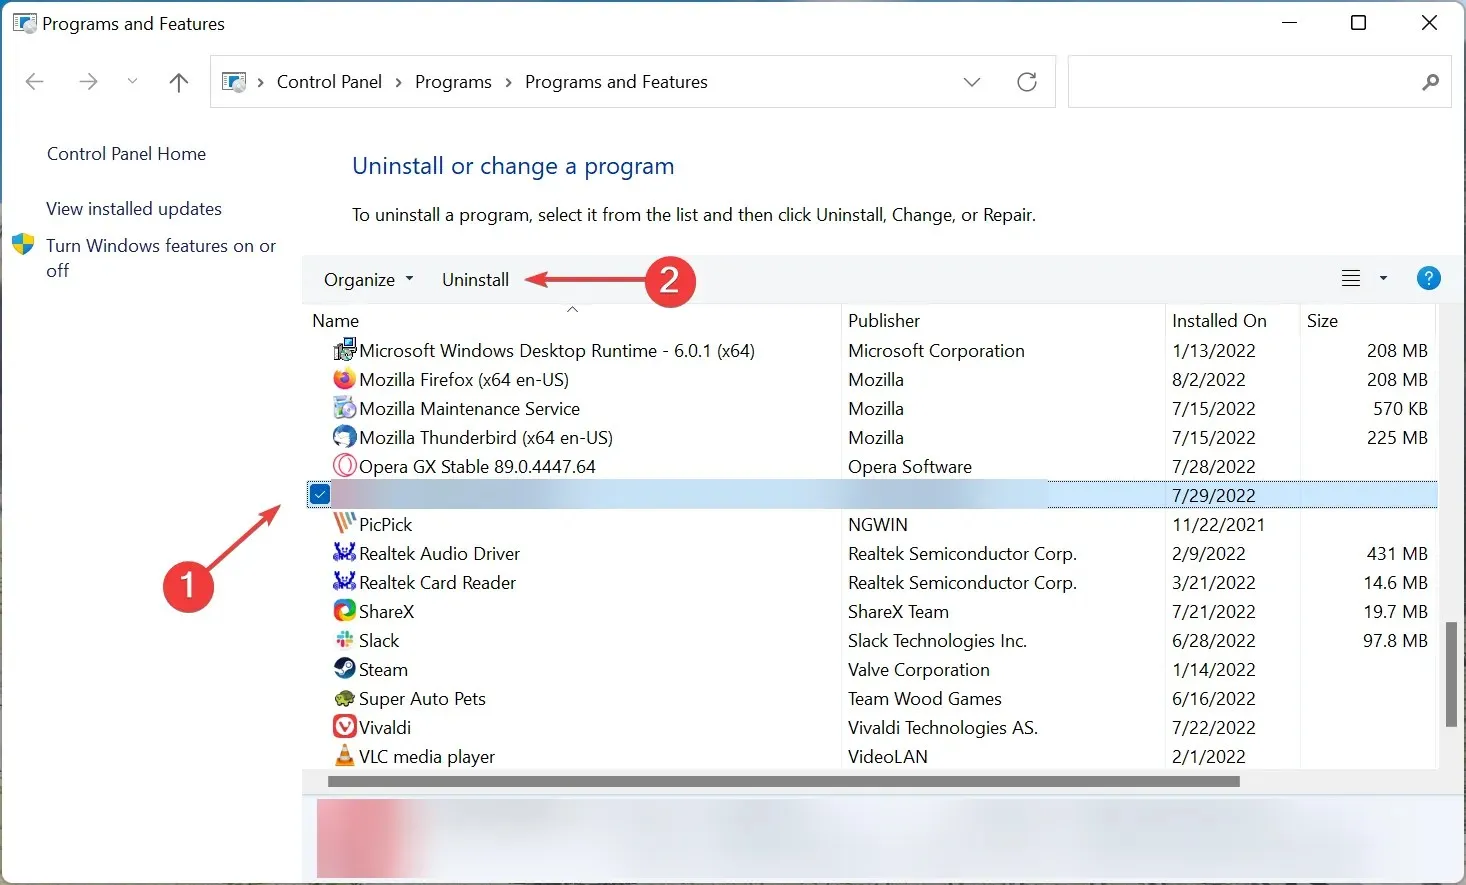This screenshot has height=885, width=1466.
Task: Click the PicPick program icon
Action: [x=344, y=524]
